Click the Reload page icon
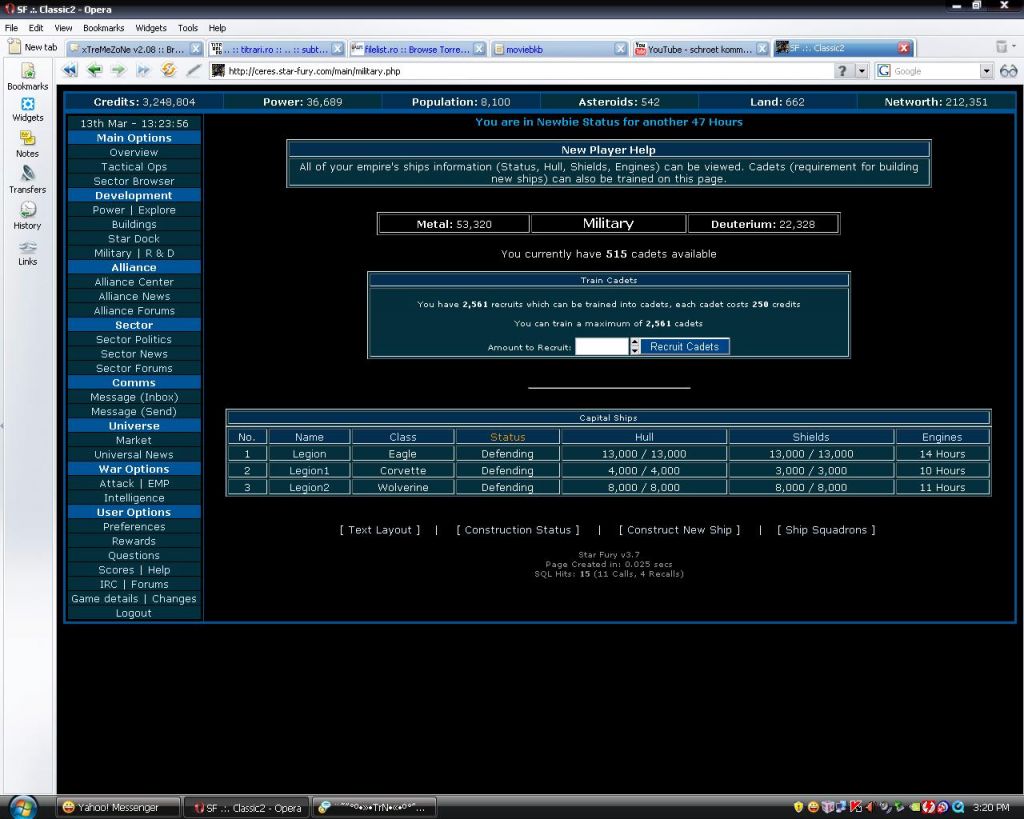The width and height of the screenshot is (1024, 819). [168, 70]
